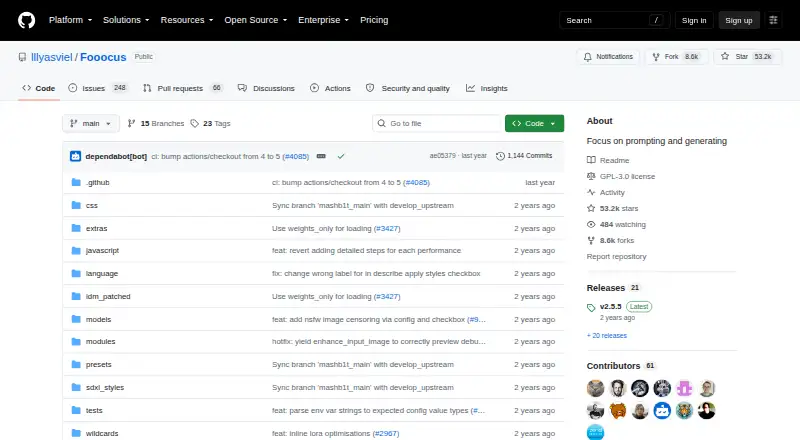Open the css folder
Viewport: 800px width, 440px height.
tap(92, 205)
